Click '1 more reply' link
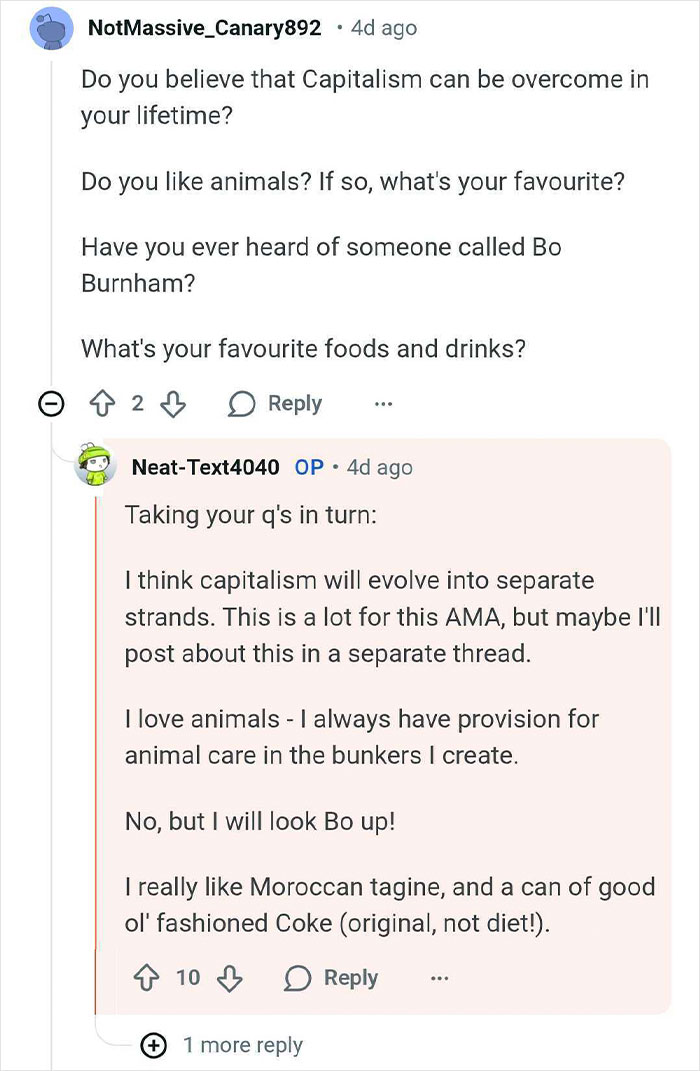The height and width of the screenshot is (1071, 700). 242,1045
